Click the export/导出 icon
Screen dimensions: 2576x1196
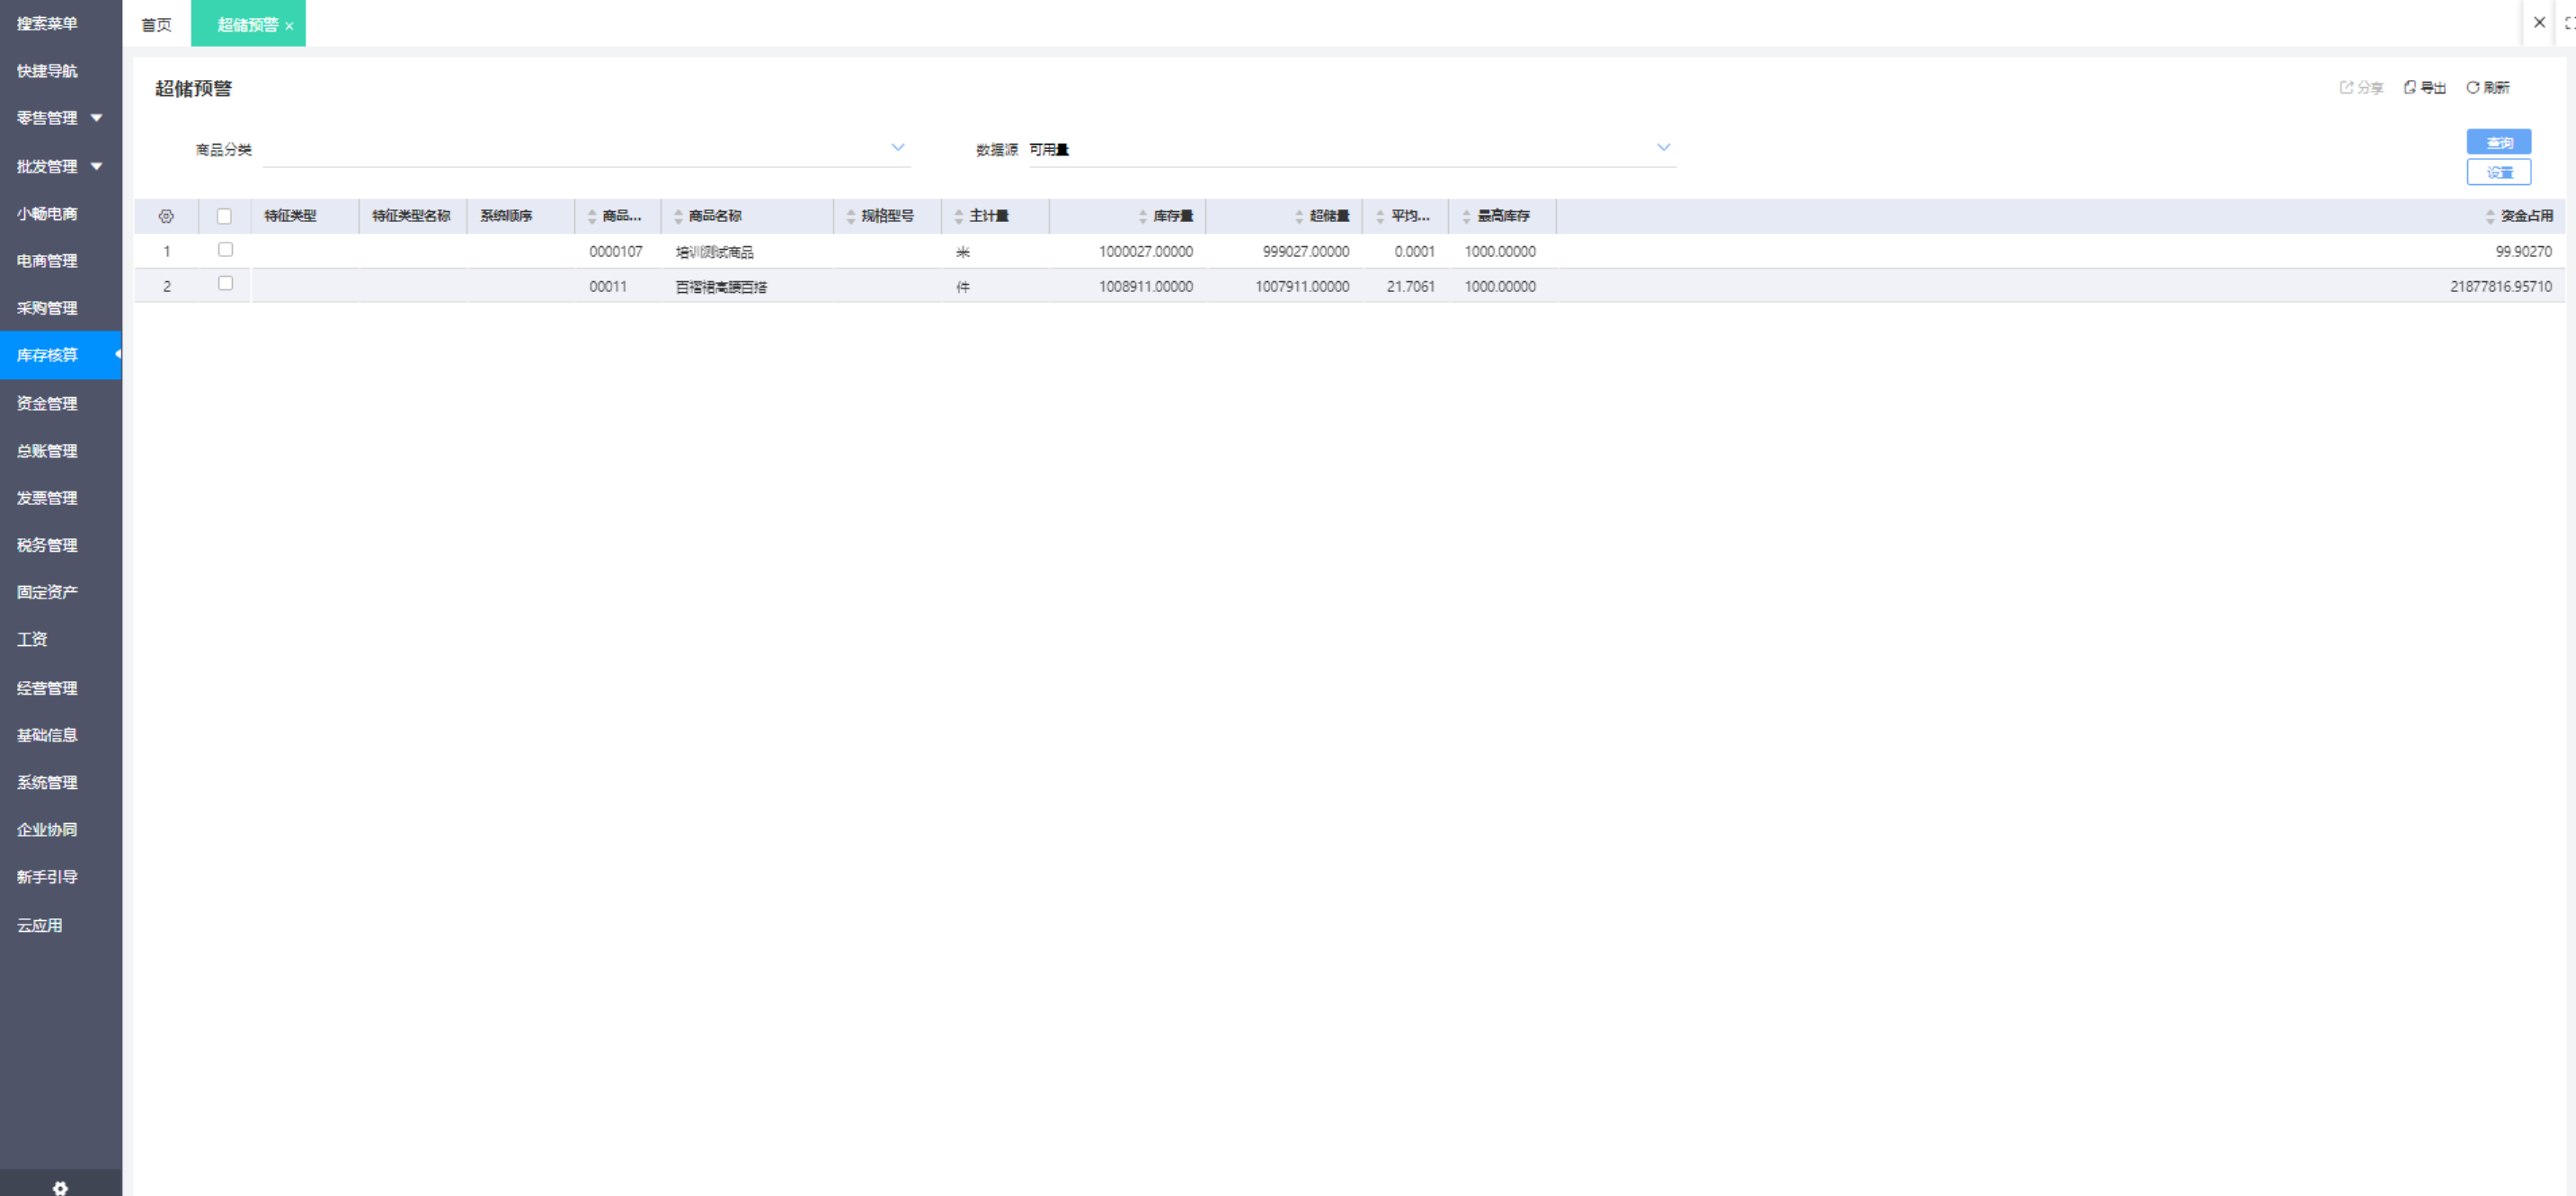pyautogui.click(x=2425, y=87)
